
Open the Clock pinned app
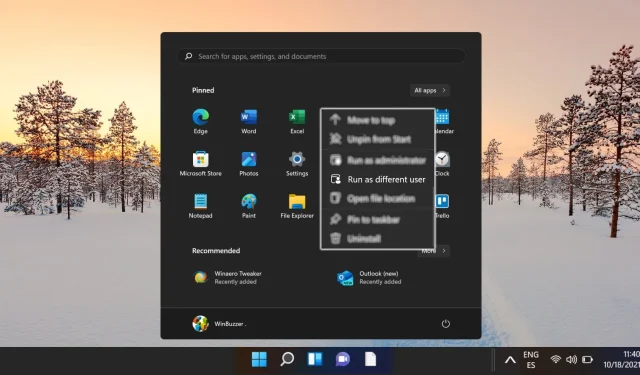click(x=442, y=164)
